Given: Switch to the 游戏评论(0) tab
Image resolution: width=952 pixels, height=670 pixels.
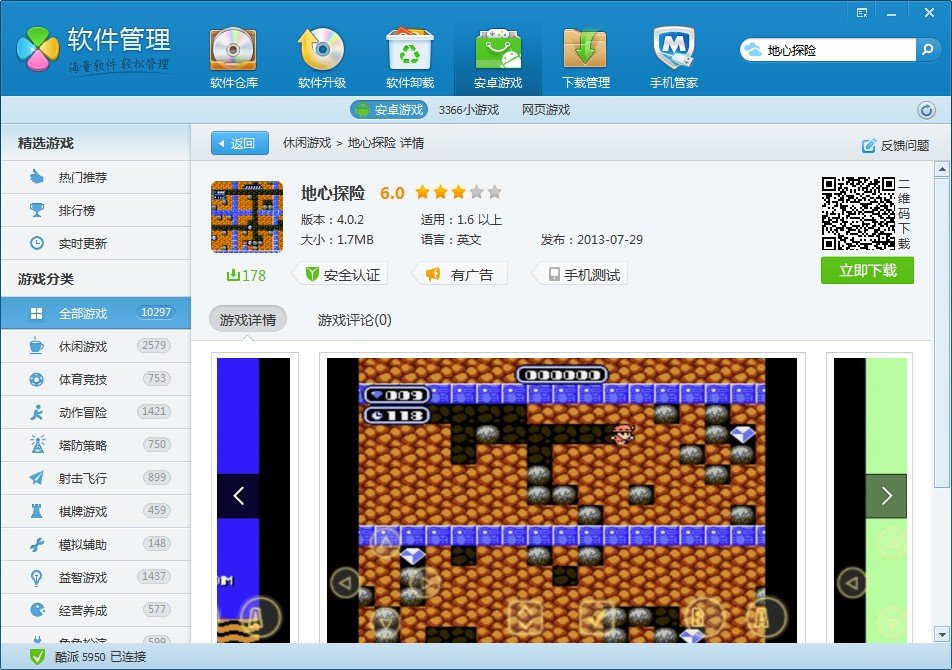Looking at the screenshot, I should pyautogui.click(x=354, y=320).
